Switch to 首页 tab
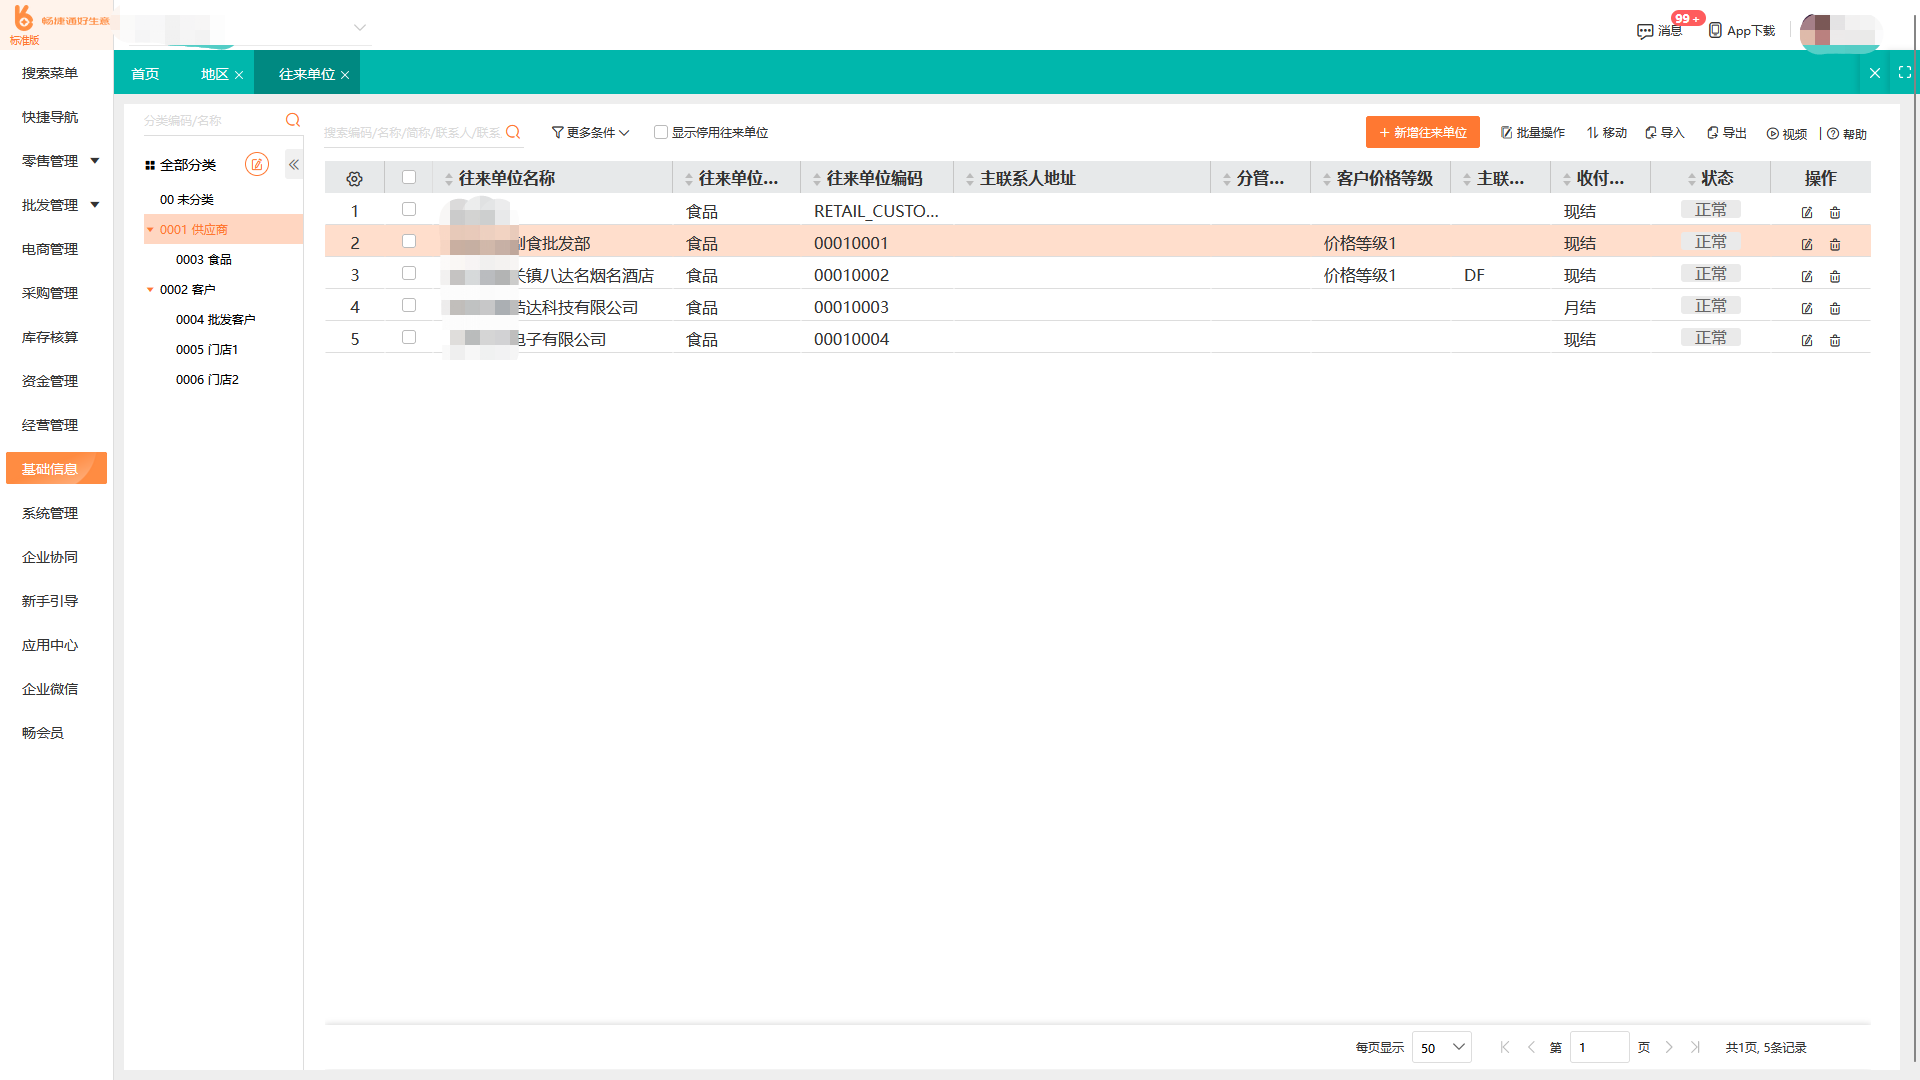Screen dimensions: 1920x1080 (145, 73)
